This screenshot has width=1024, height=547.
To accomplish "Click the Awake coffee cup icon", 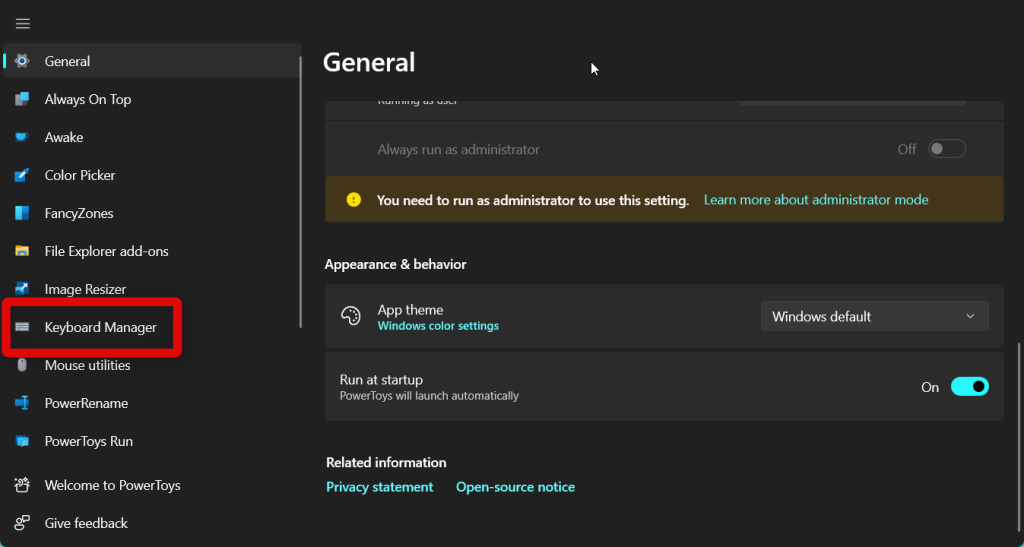I will click(x=22, y=137).
